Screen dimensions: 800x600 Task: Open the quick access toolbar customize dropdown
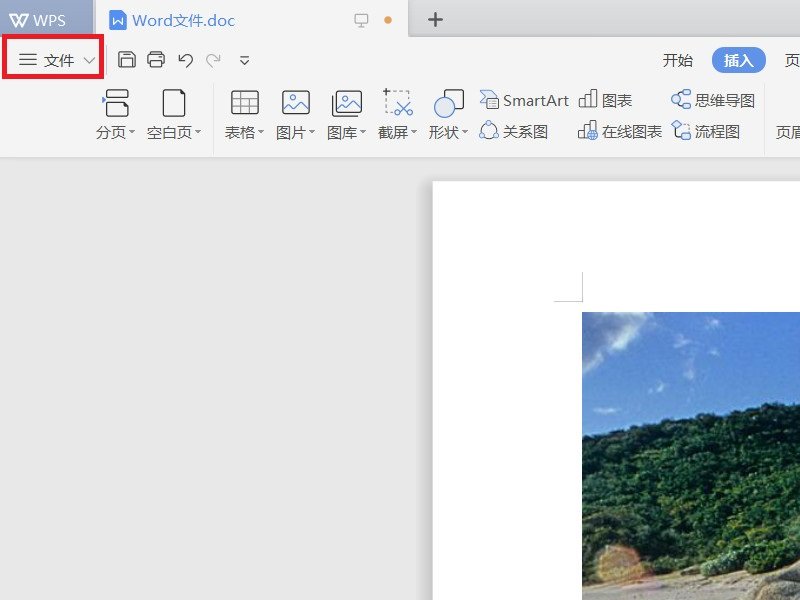pos(244,60)
